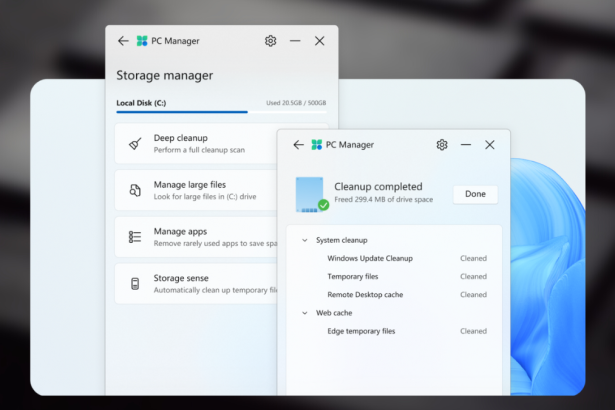Collapse the System cleanup section
Viewport: 615px width, 410px height.
tap(305, 240)
